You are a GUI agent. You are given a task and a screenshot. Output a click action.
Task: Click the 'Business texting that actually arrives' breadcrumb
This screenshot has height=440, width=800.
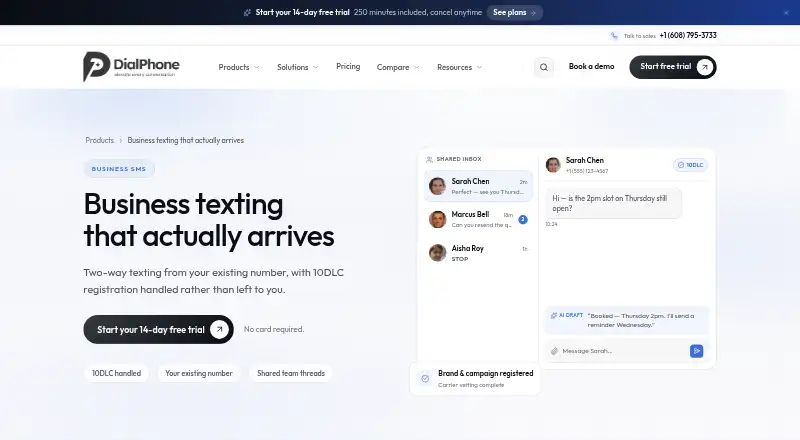coord(186,140)
